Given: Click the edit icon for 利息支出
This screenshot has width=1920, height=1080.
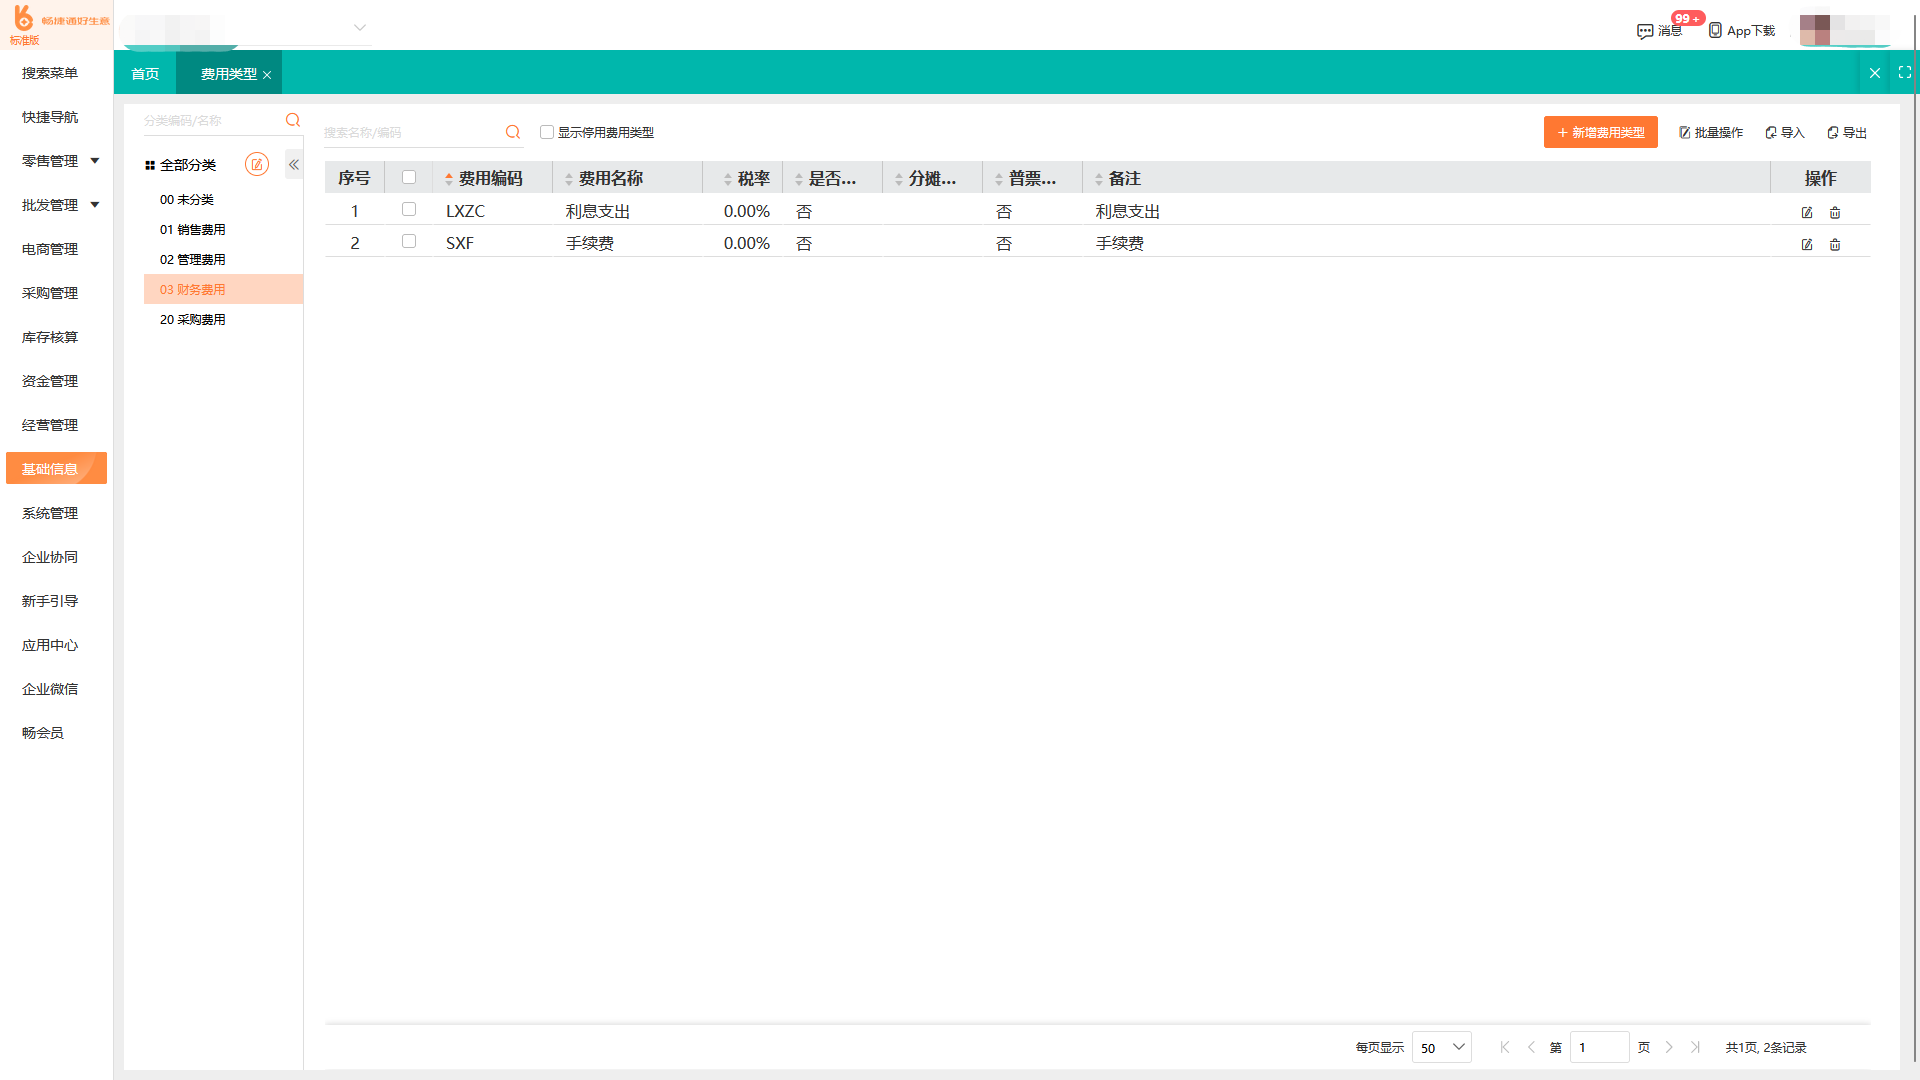Looking at the screenshot, I should coord(1807,212).
